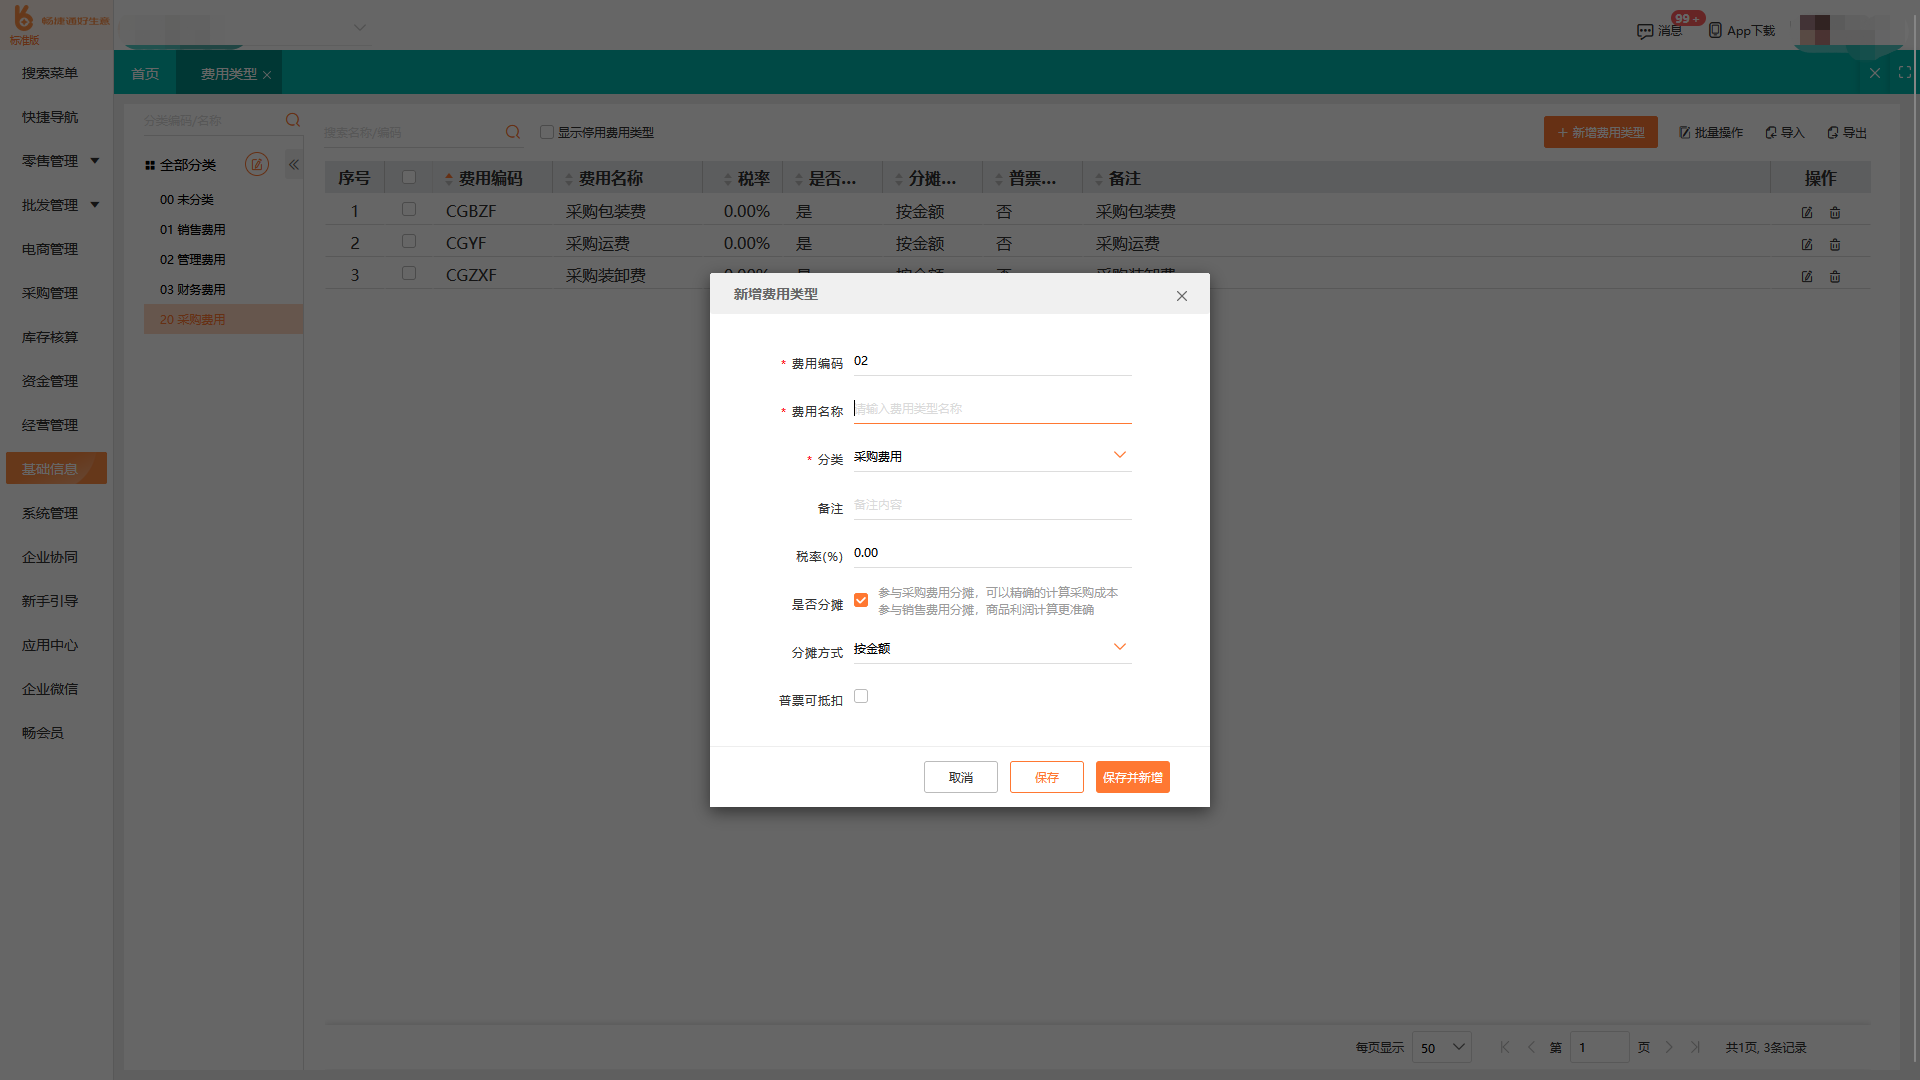The image size is (1920, 1080).
Task: Click the import icon in toolbar
Action: [1787, 132]
